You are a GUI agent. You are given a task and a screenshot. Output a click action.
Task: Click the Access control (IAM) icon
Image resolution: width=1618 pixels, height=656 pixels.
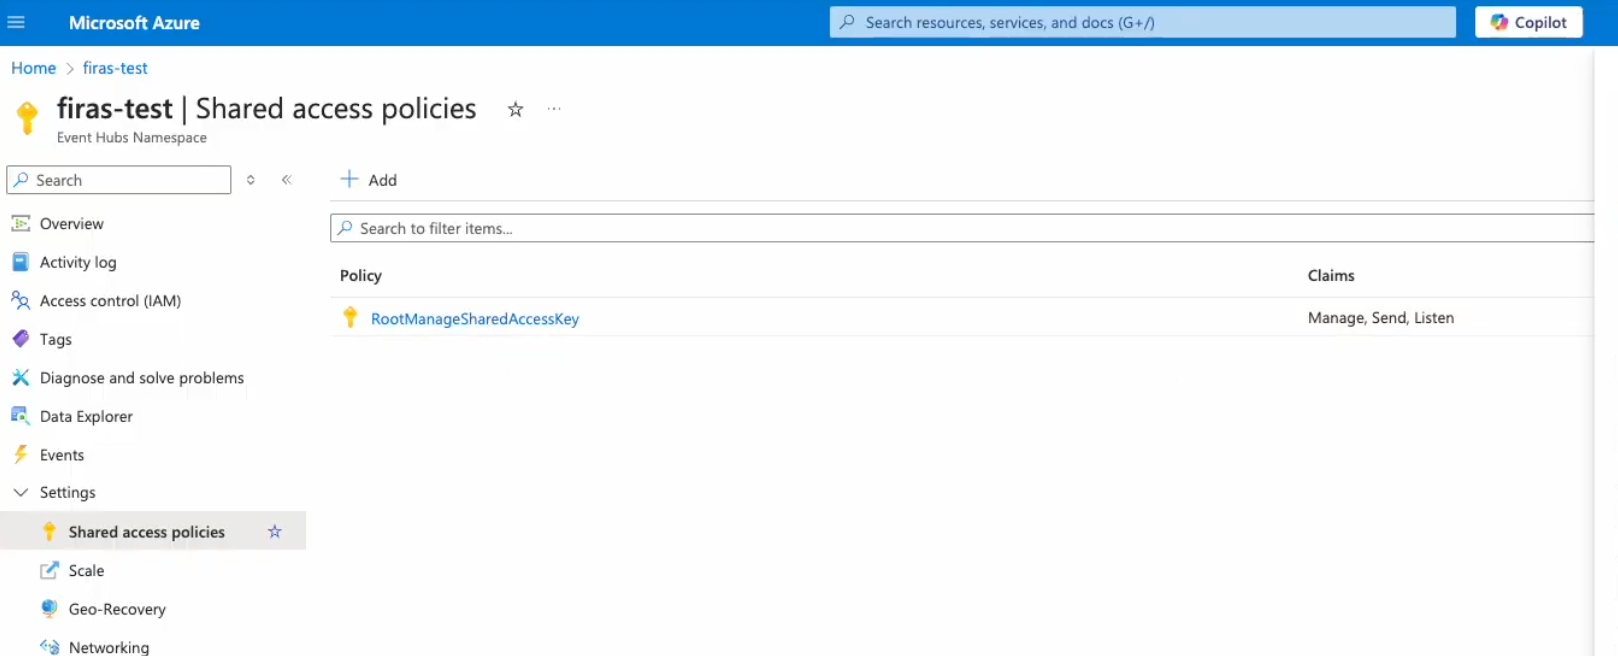tap(20, 300)
